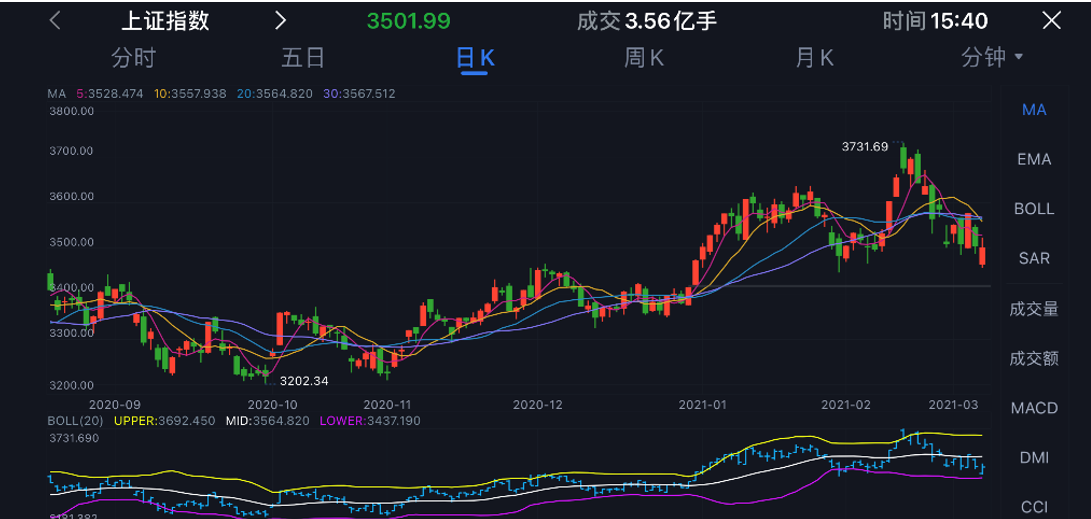This screenshot has width=1091, height=519.
Task: Select the MA indicator
Action: (x=1034, y=110)
